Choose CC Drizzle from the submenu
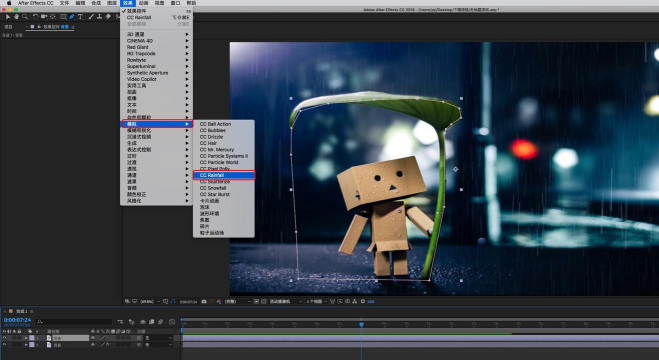Screen dimensions: 659x360 click(x=224, y=137)
